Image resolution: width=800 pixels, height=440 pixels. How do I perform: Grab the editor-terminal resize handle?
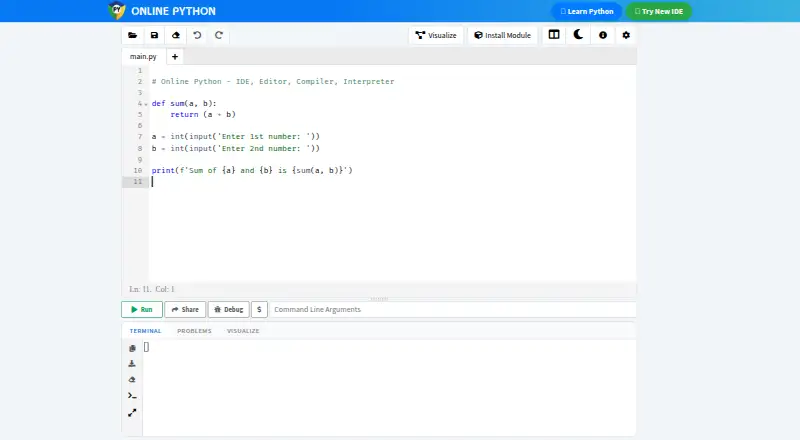pyautogui.click(x=379, y=299)
